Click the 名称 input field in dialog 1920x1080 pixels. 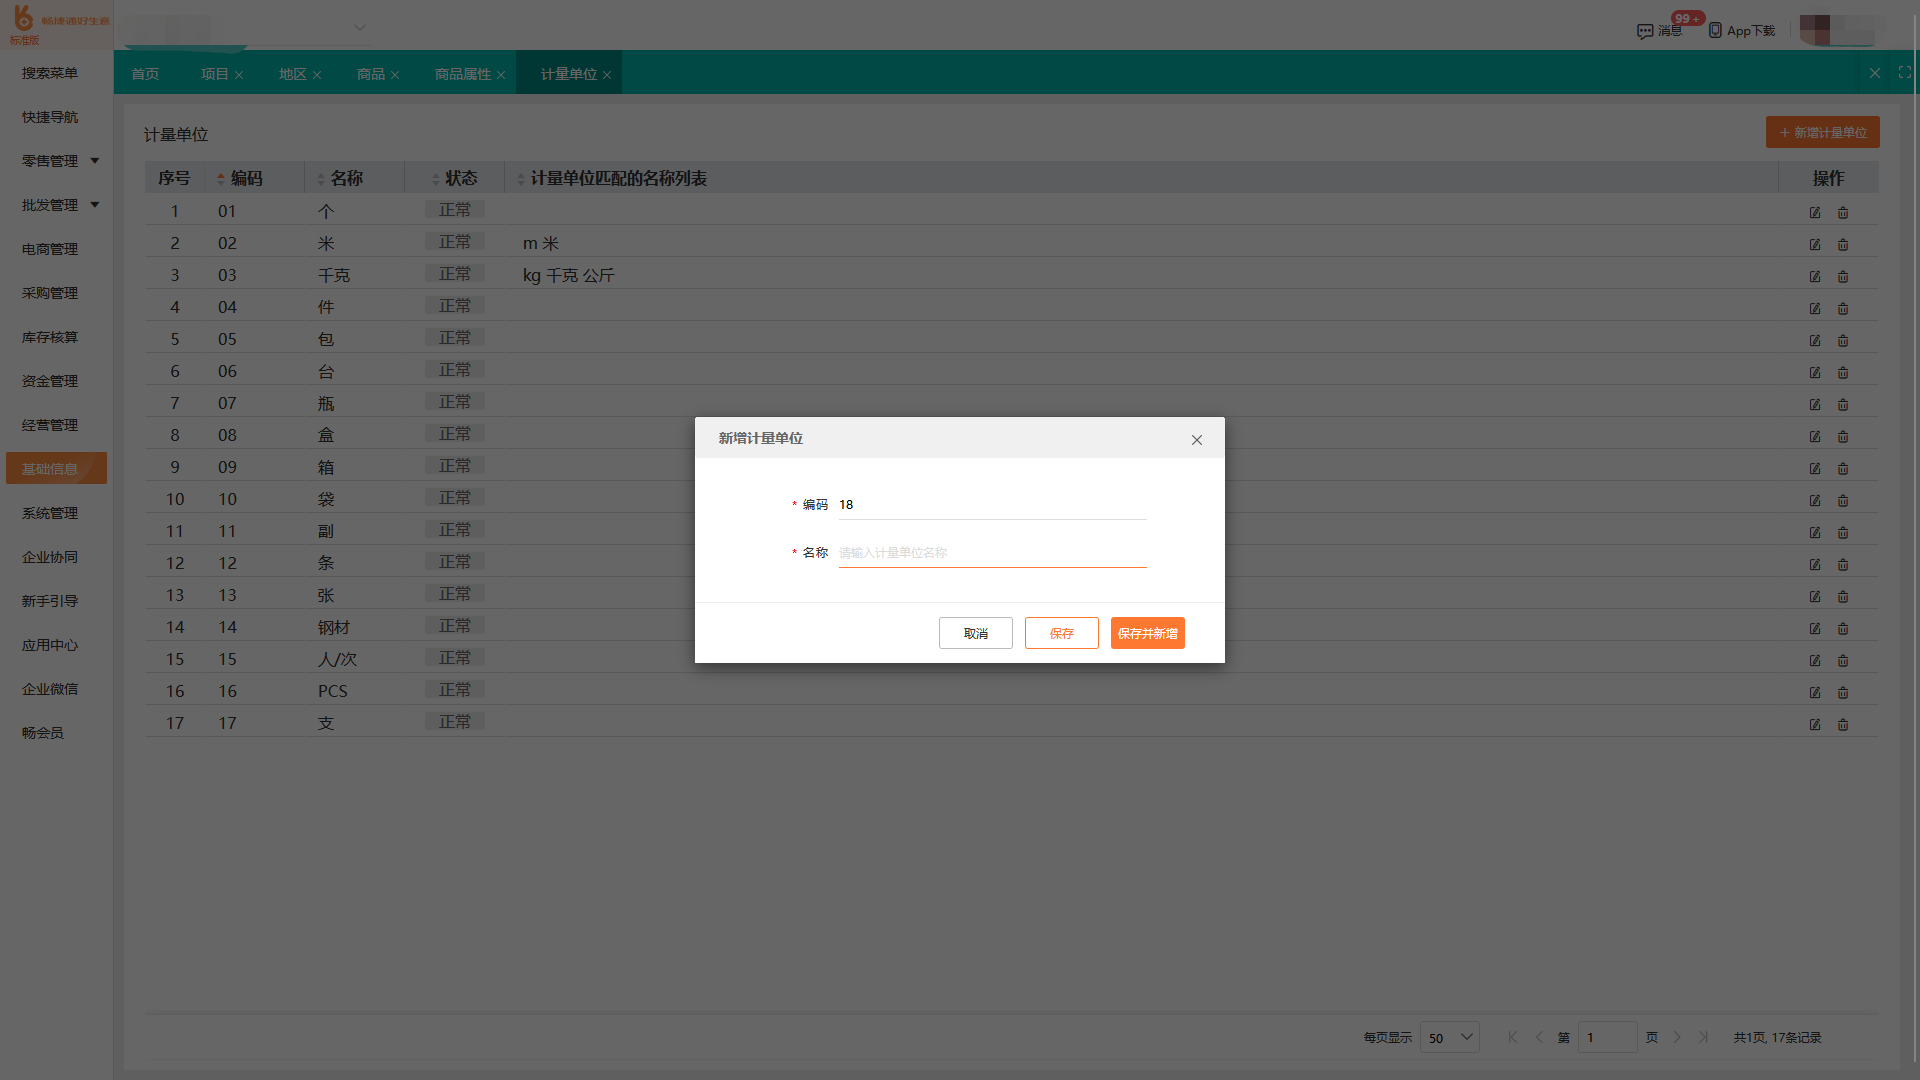coord(992,553)
